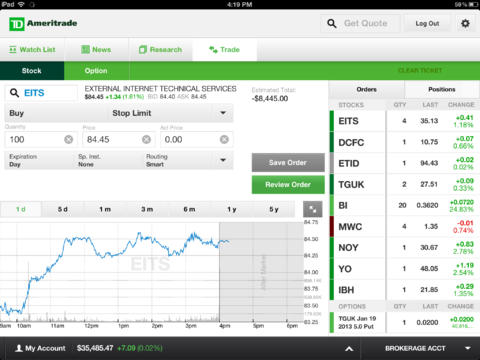480x360 pixels.
Task: Show the Orders panel tab
Action: click(x=366, y=89)
